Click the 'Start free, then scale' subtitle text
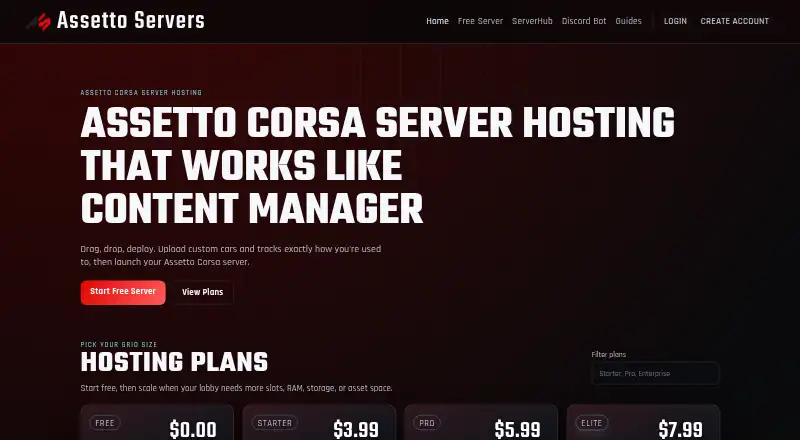This screenshot has width=800, height=440. (x=236, y=388)
